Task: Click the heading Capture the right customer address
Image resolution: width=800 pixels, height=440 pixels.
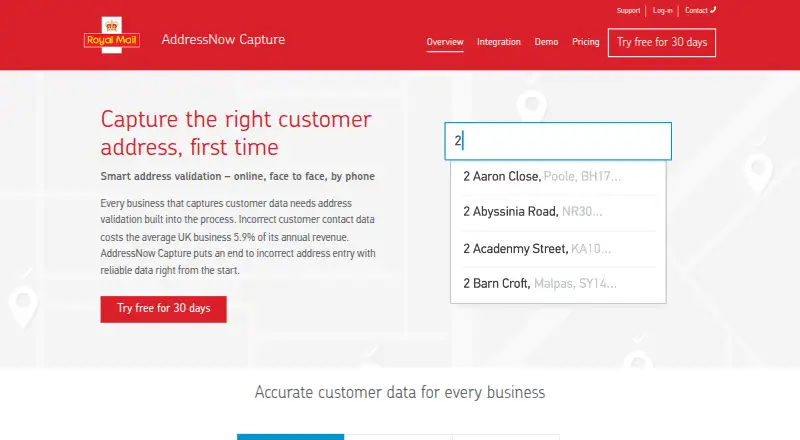Action: [236, 133]
